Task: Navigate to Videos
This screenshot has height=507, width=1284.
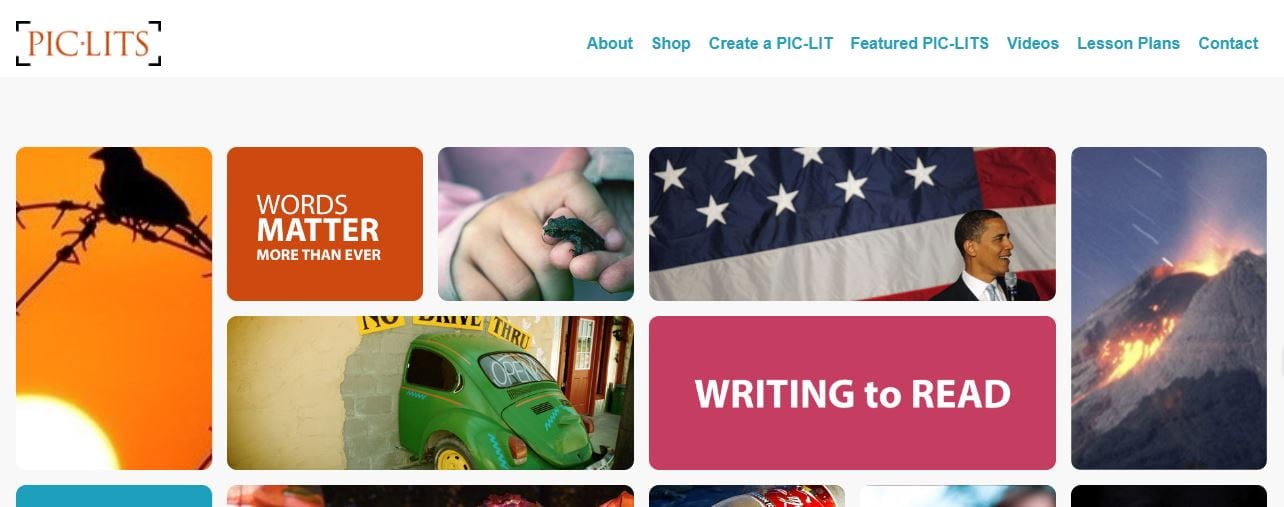Action: pyautogui.click(x=1033, y=43)
